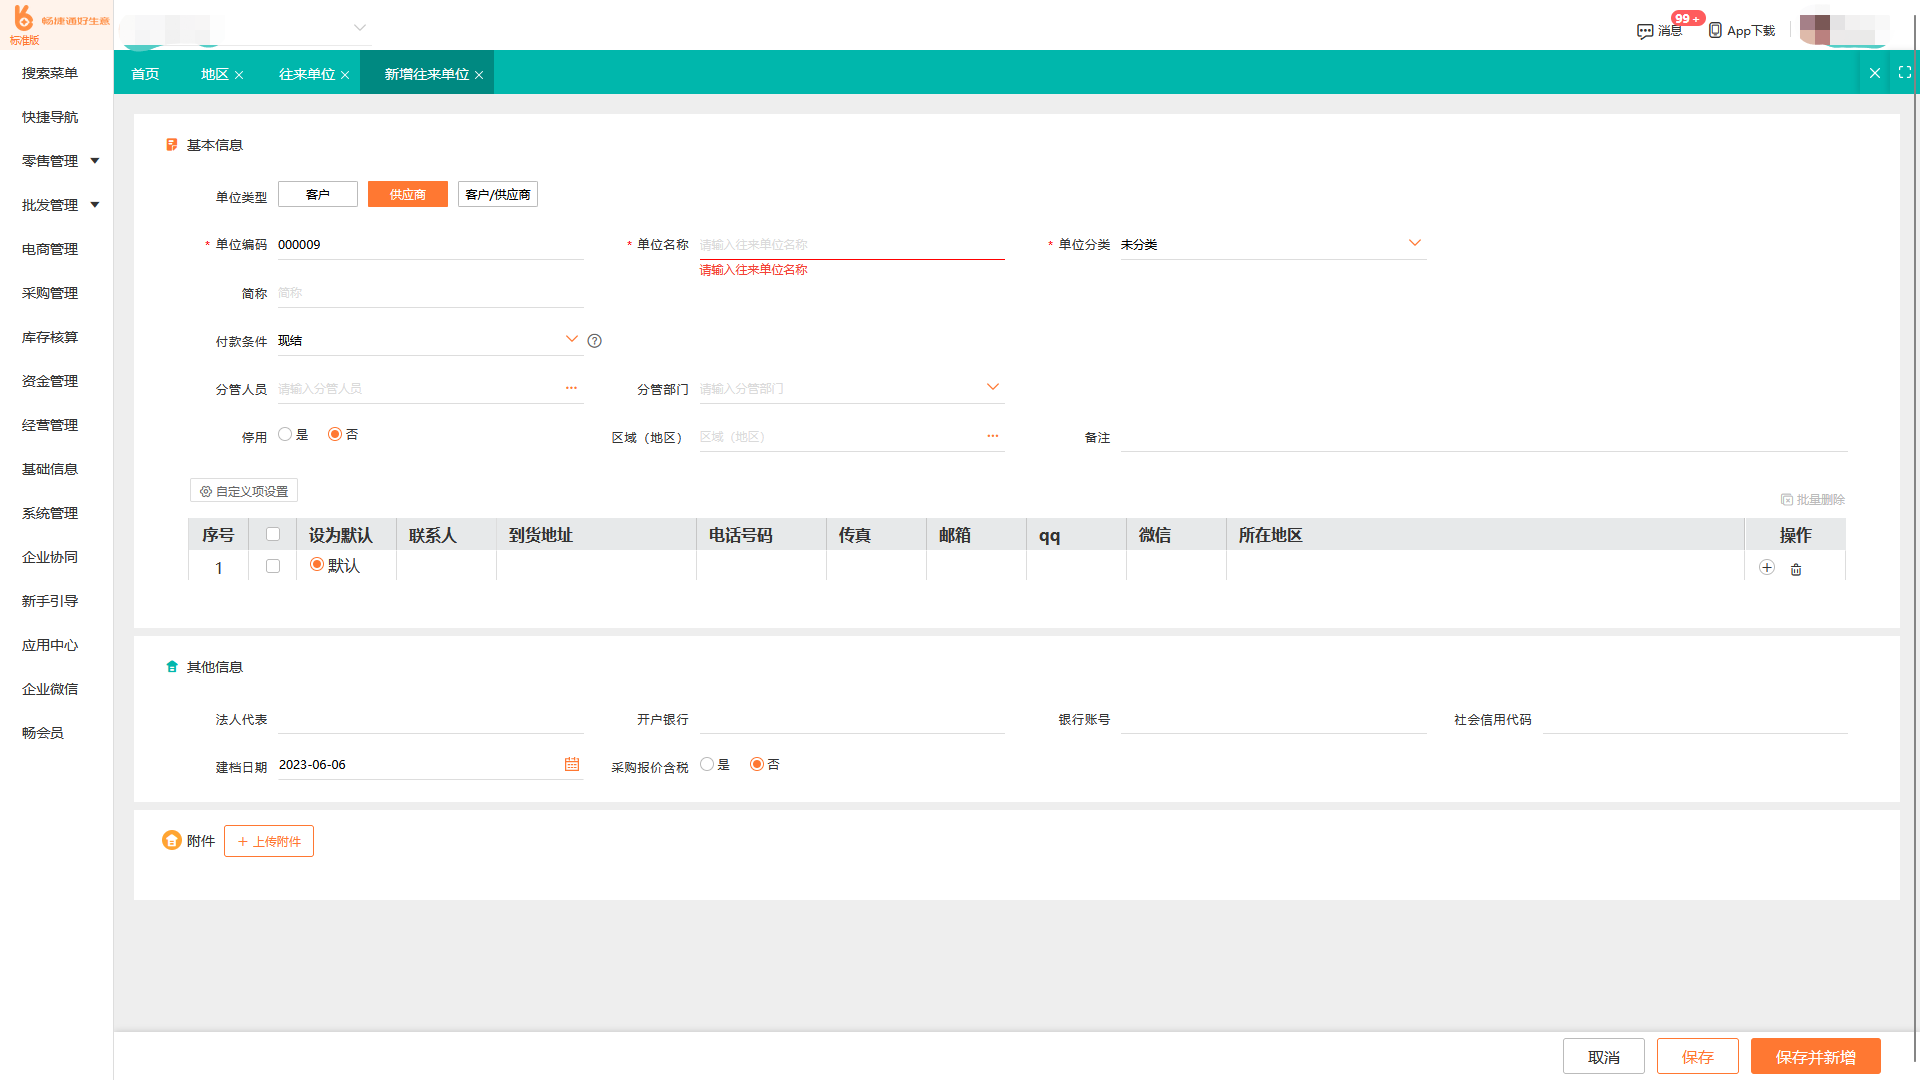Toggle 采购报价含税 to 是
Screen dimensions: 1920x1080
click(x=708, y=765)
